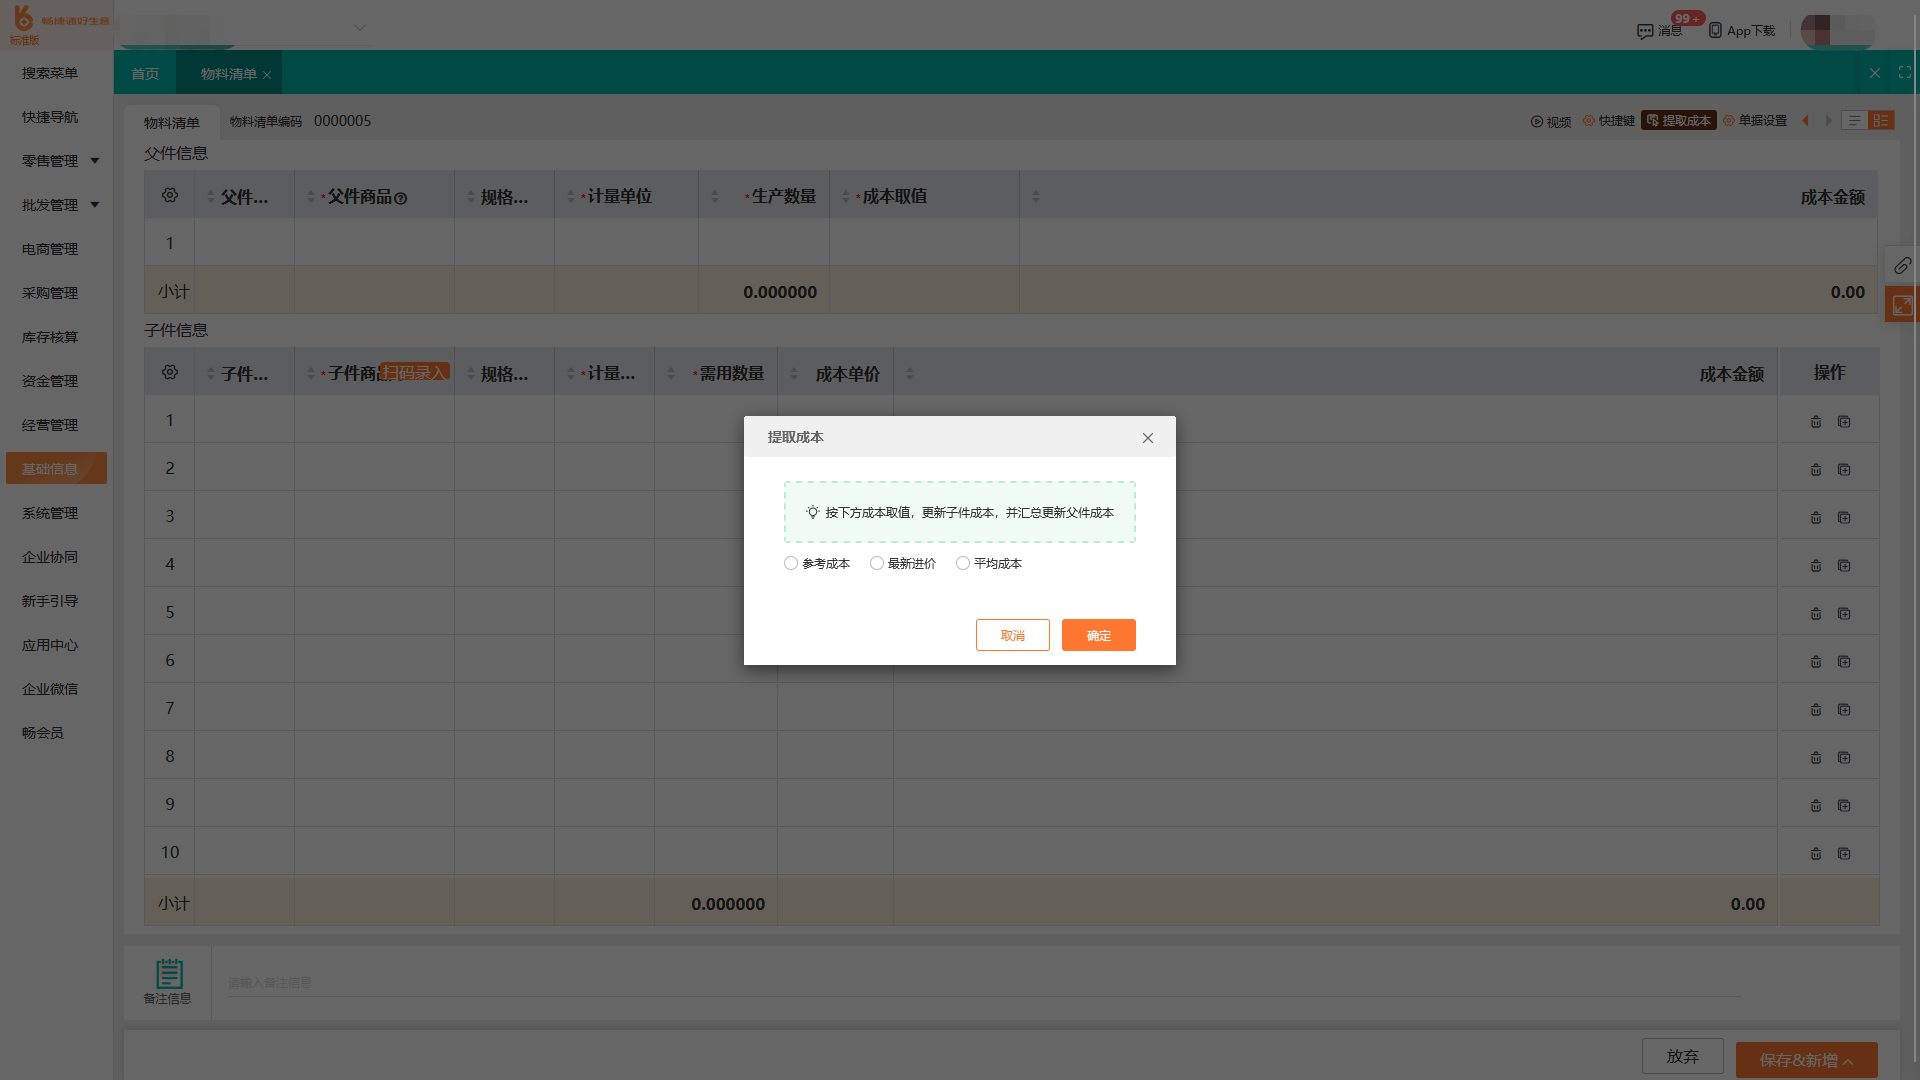1920x1080 pixels.
Task: Select 最新进价 radio button option
Action: pyautogui.click(x=877, y=563)
